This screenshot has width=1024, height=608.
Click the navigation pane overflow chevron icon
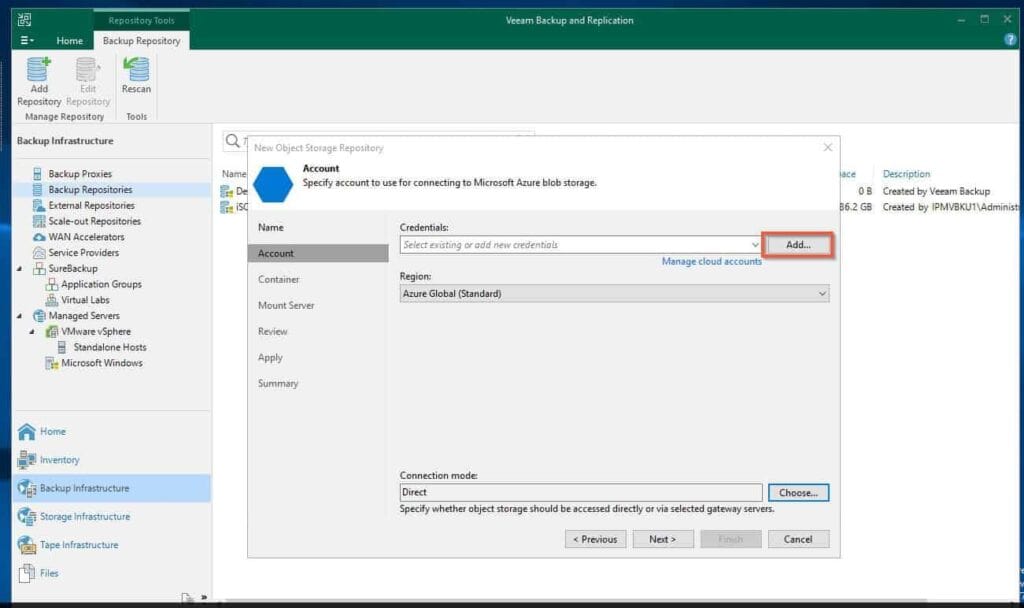click(x=204, y=597)
